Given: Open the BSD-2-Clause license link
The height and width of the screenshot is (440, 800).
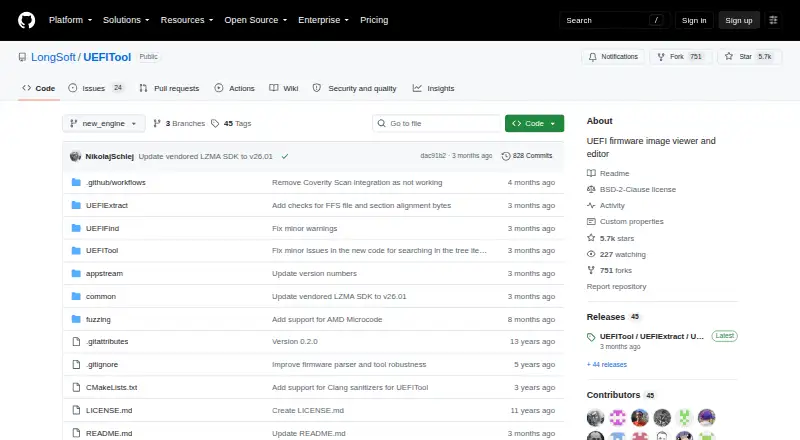Looking at the screenshot, I should pyautogui.click(x=638, y=189).
